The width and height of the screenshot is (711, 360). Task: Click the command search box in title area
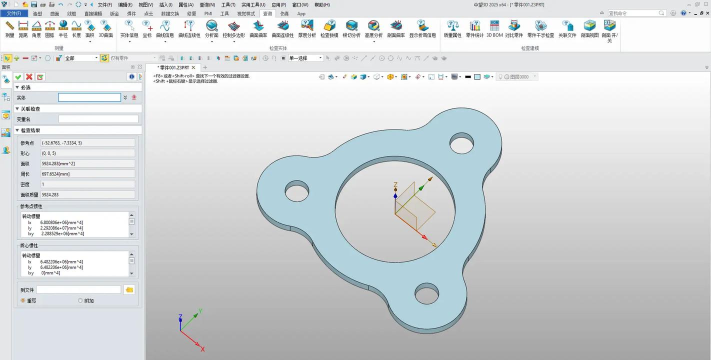point(637,13)
